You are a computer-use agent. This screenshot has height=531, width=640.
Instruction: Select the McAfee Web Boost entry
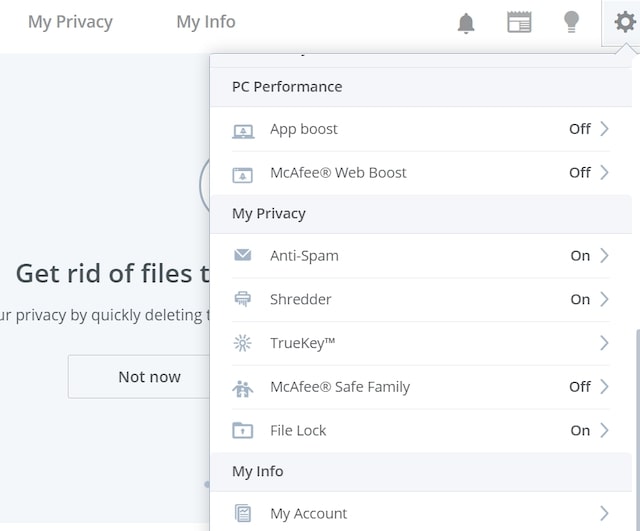point(421,173)
